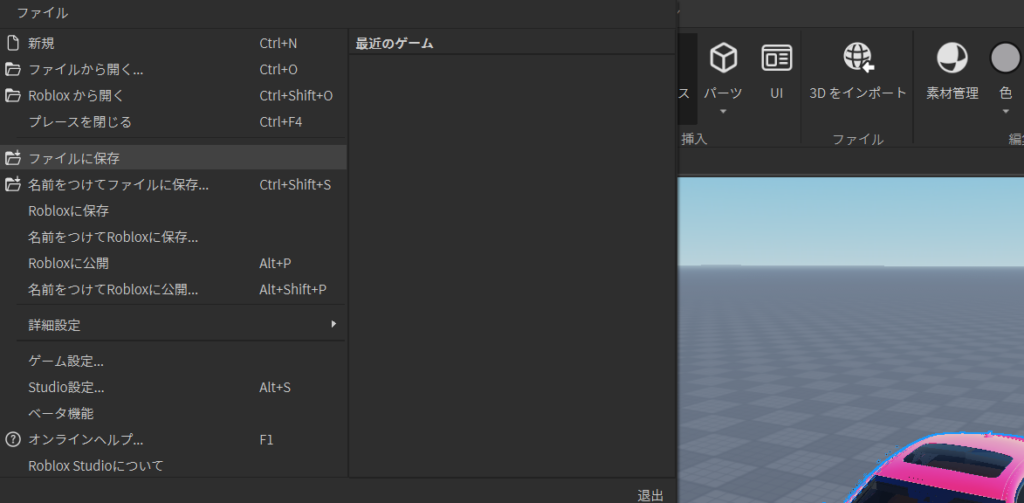
Task: Select Robloxに保存 menu entry
Action: pyautogui.click(x=173, y=211)
